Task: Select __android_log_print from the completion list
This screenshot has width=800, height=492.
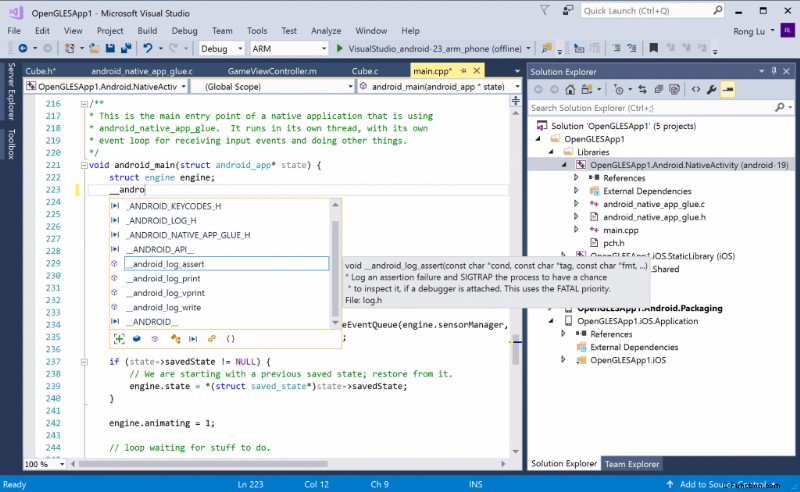Action: (162, 278)
